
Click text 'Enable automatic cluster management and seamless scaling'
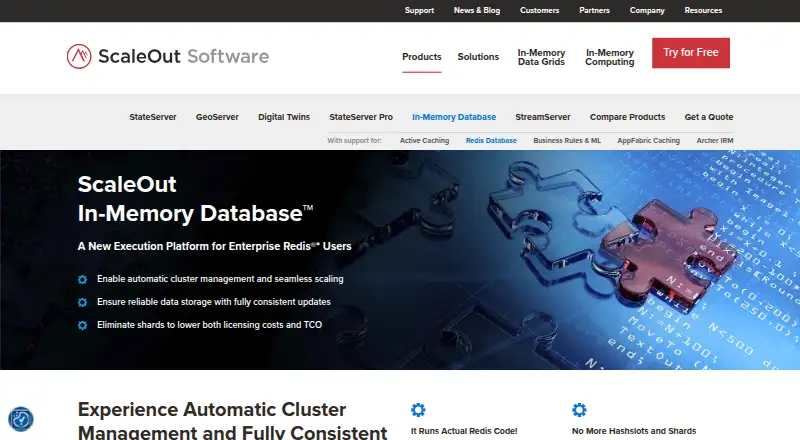pyautogui.click(x=220, y=279)
